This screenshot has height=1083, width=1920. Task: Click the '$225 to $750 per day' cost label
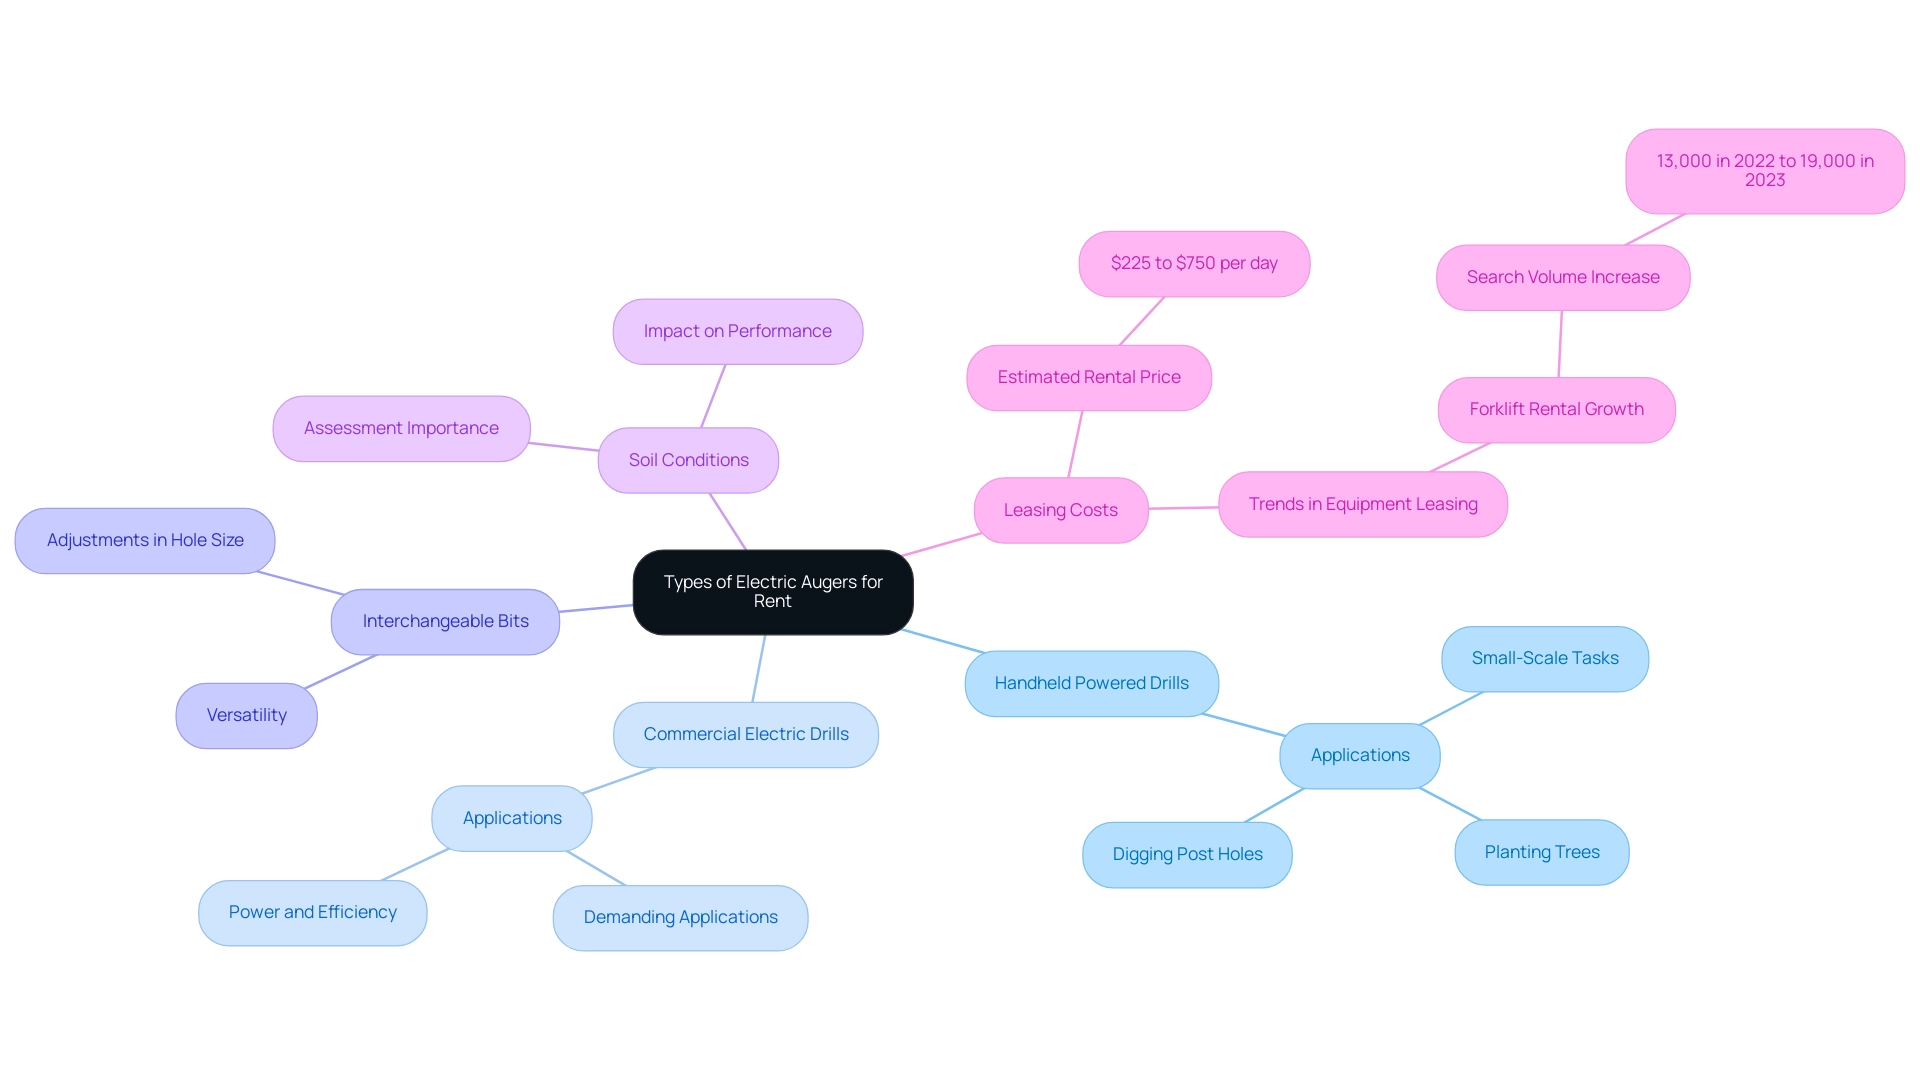1192,263
